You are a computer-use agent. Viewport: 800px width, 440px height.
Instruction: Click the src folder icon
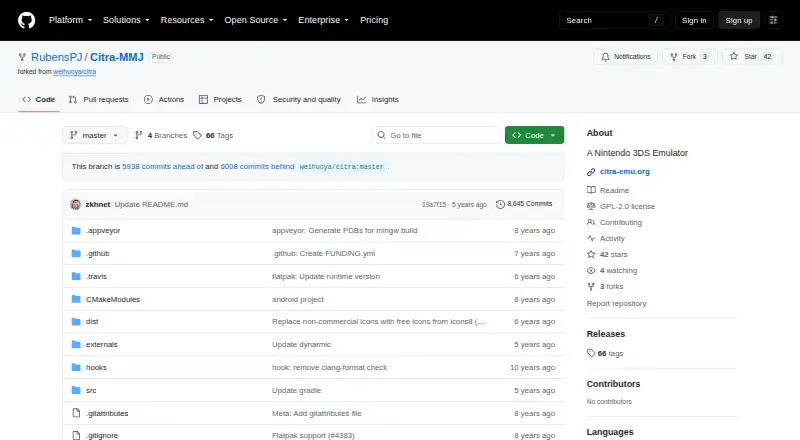click(76, 390)
